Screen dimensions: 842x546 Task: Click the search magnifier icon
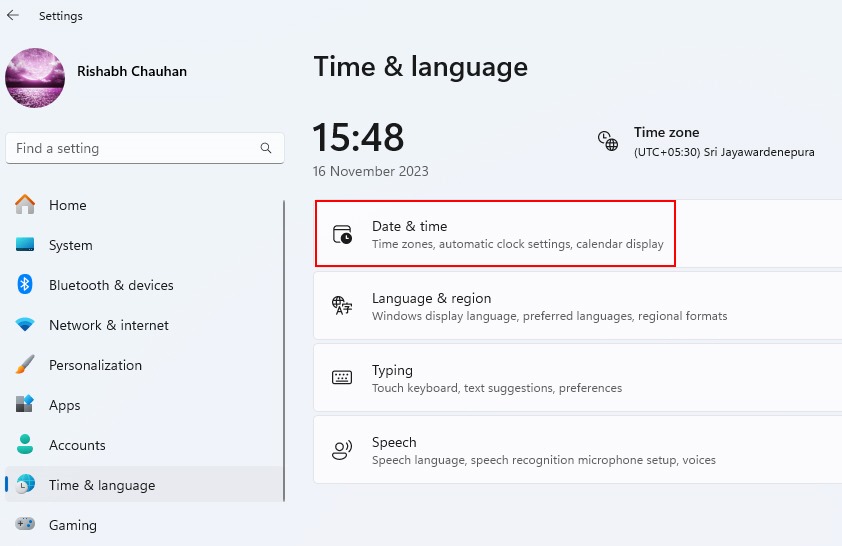tap(266, 148)
